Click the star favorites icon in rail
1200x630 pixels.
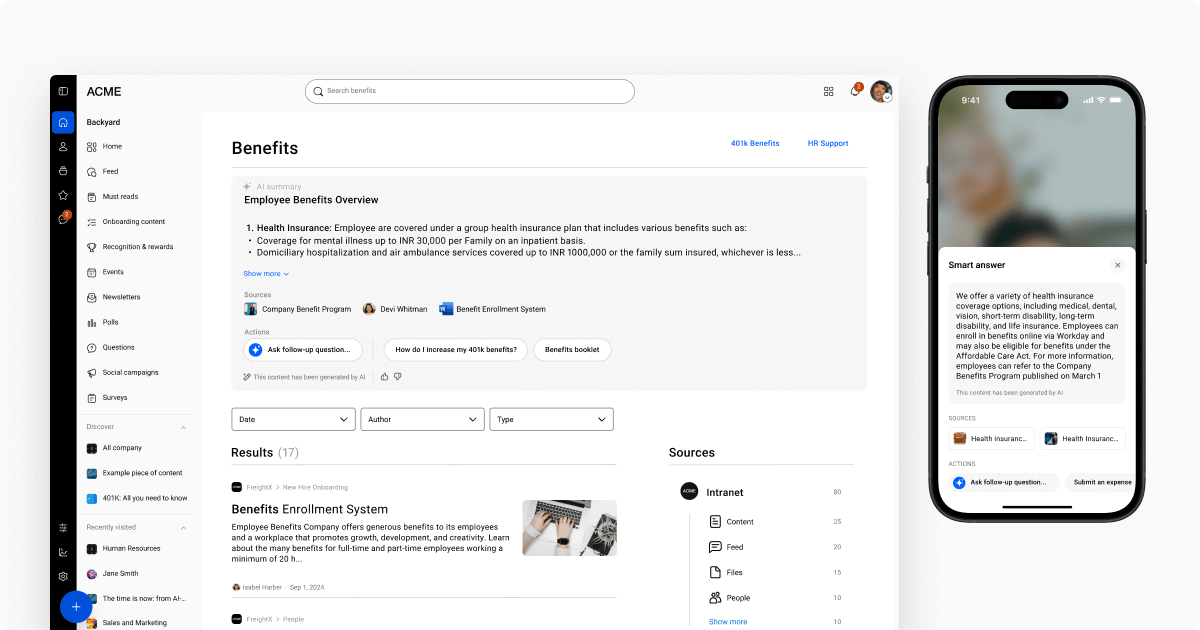(63, 195)
